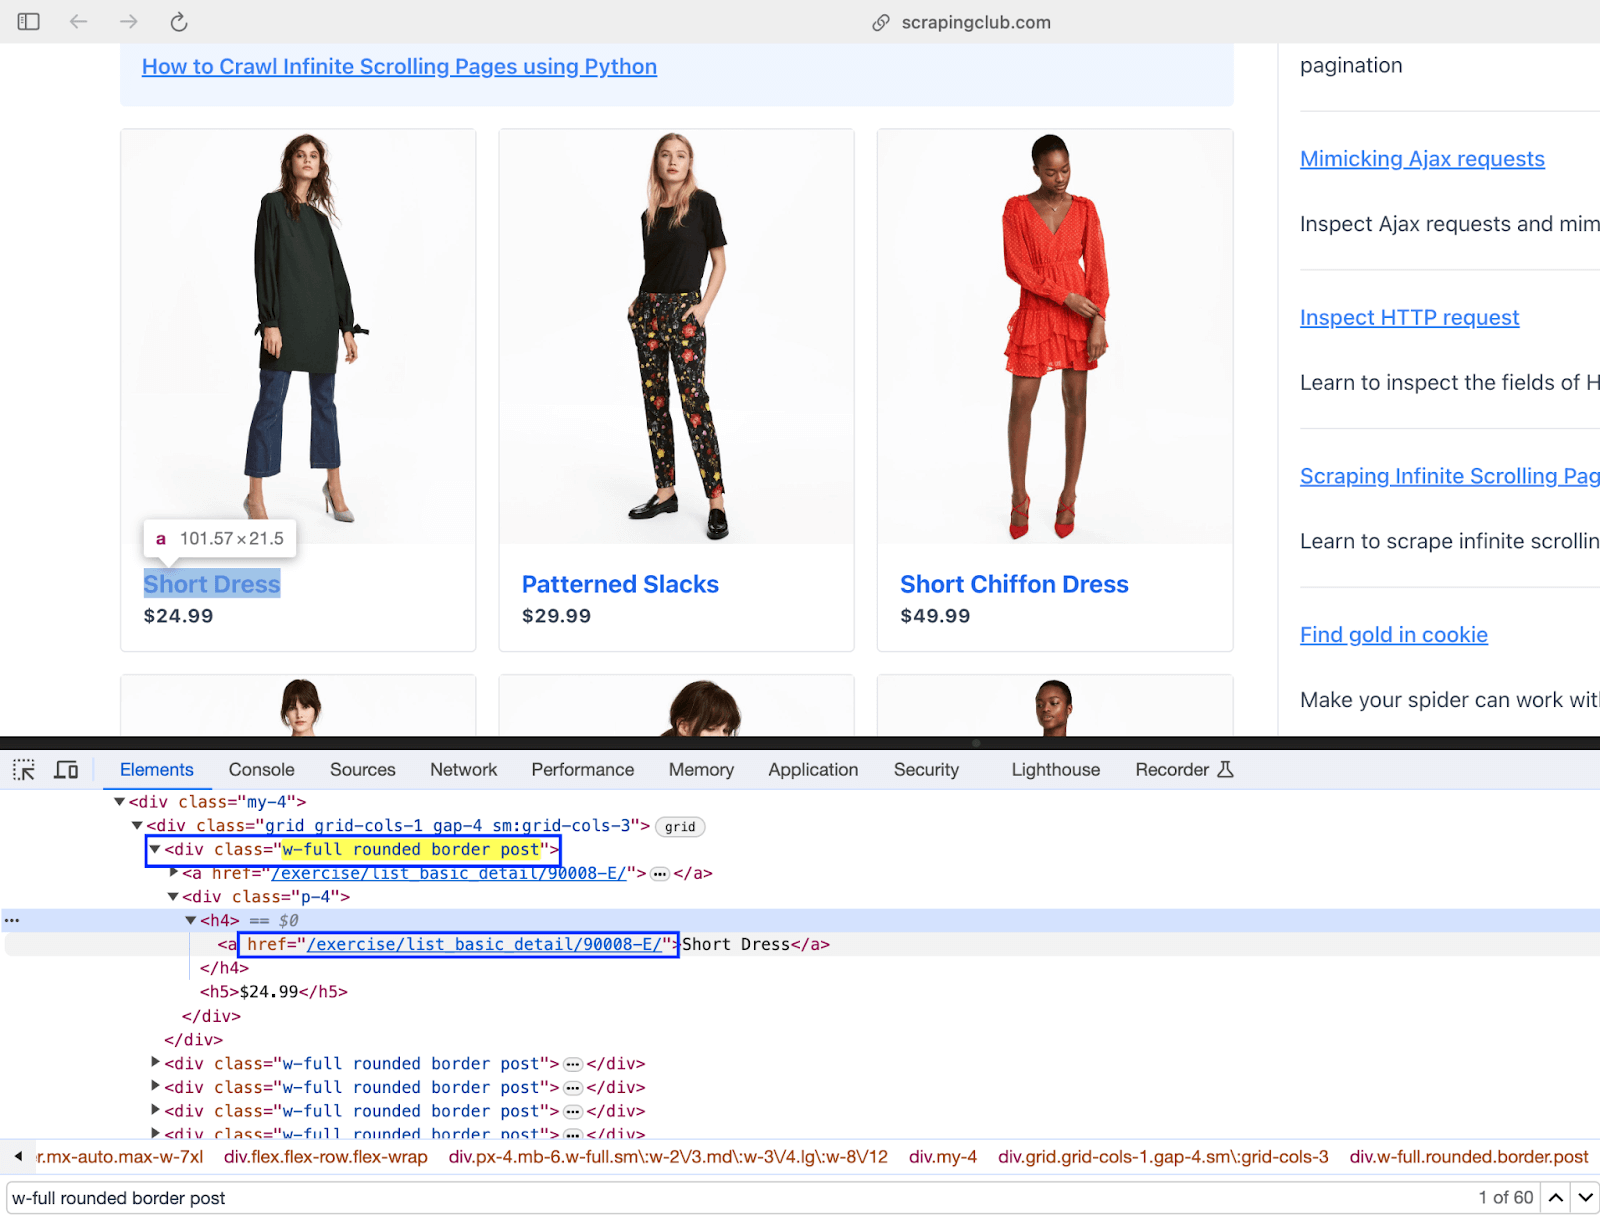Click the ellipsis beside the anchor element
The width and height of the screenshot is (1600, 1215).
[x=659, y=873]
